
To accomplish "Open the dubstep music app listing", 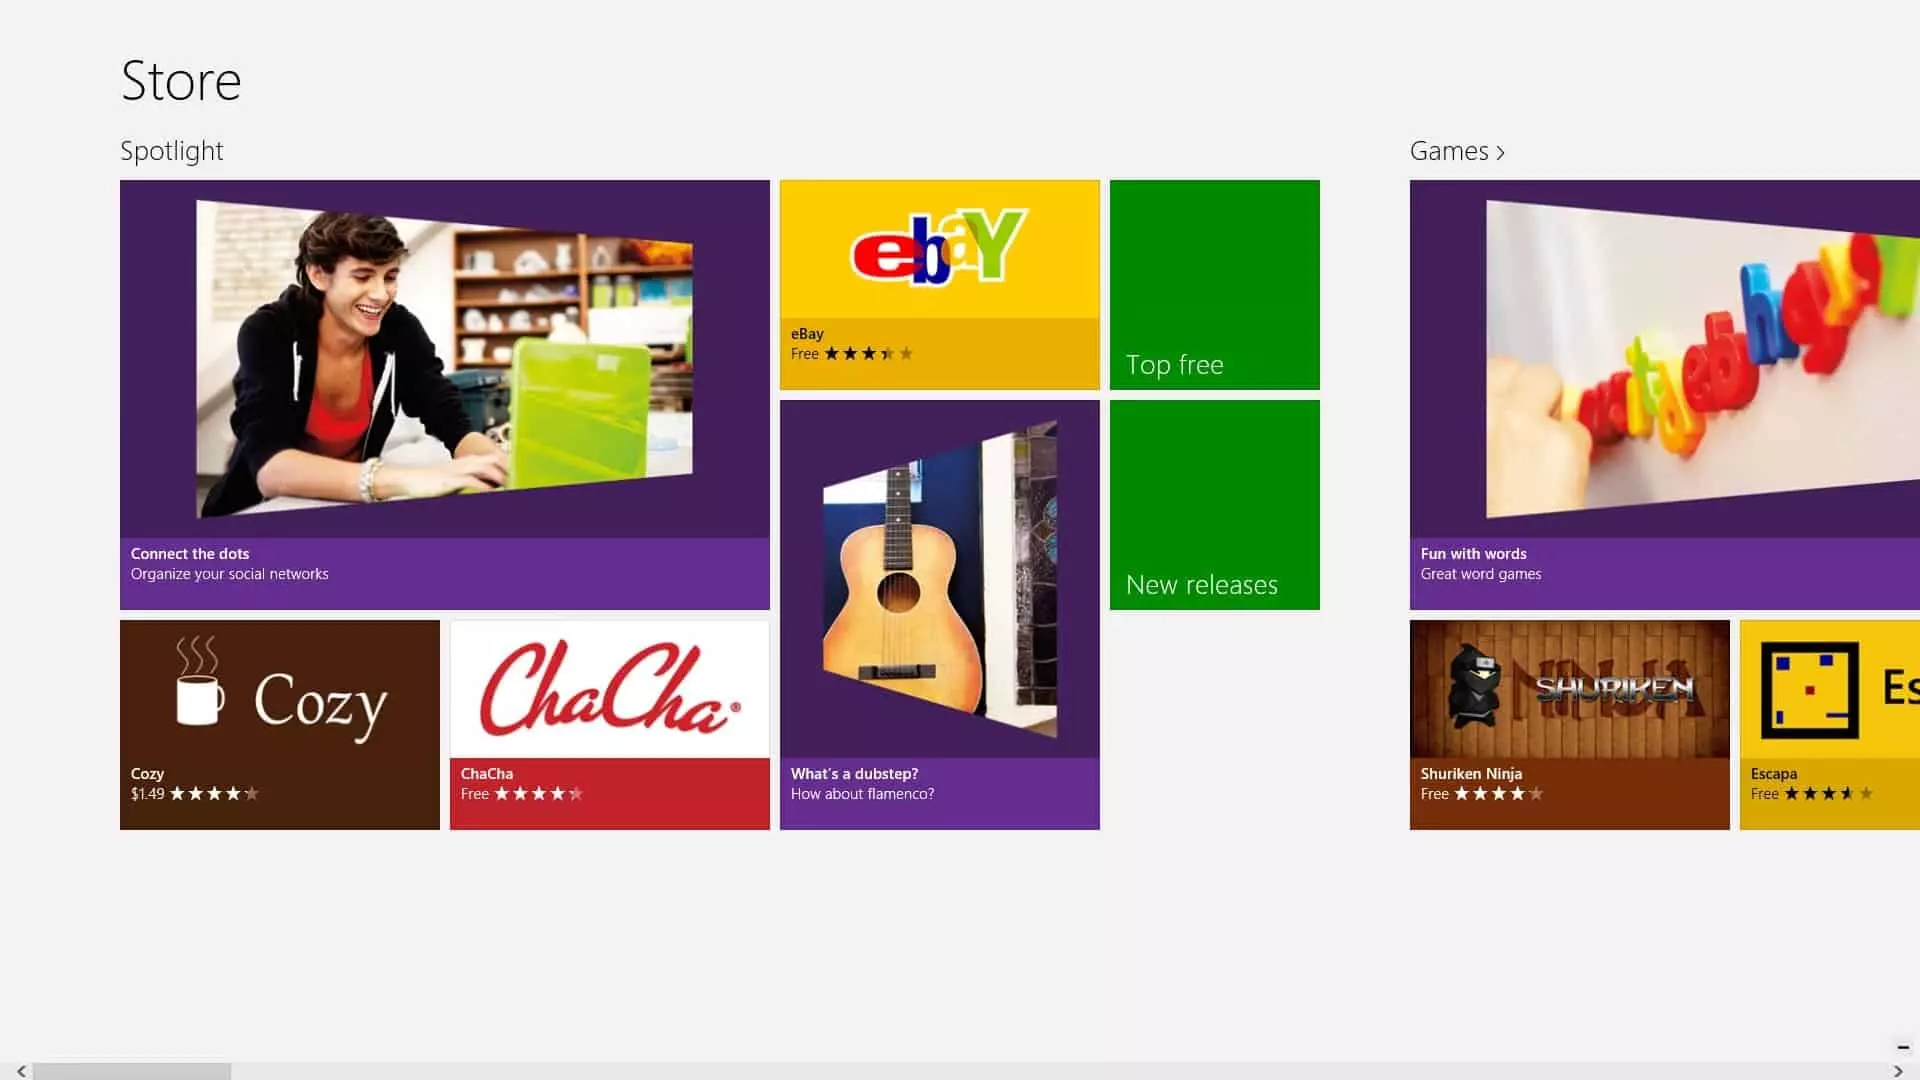I will [x=939, y=613].
